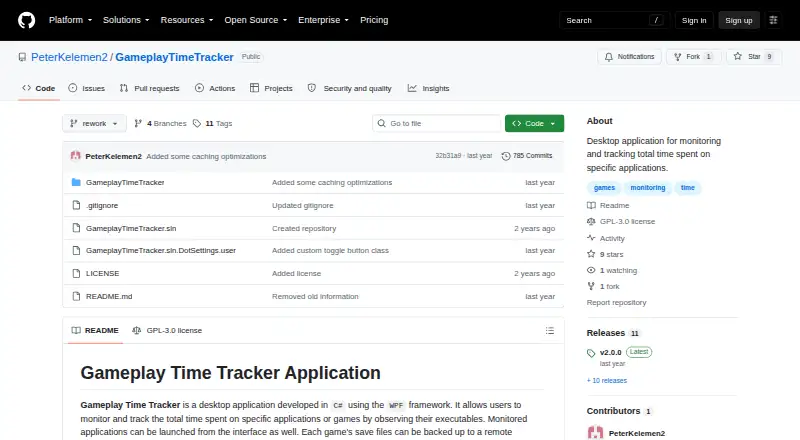Click the GitHub logo icon
The height and width of the screenshot is (440, 800).
click(x=27, y=20)
